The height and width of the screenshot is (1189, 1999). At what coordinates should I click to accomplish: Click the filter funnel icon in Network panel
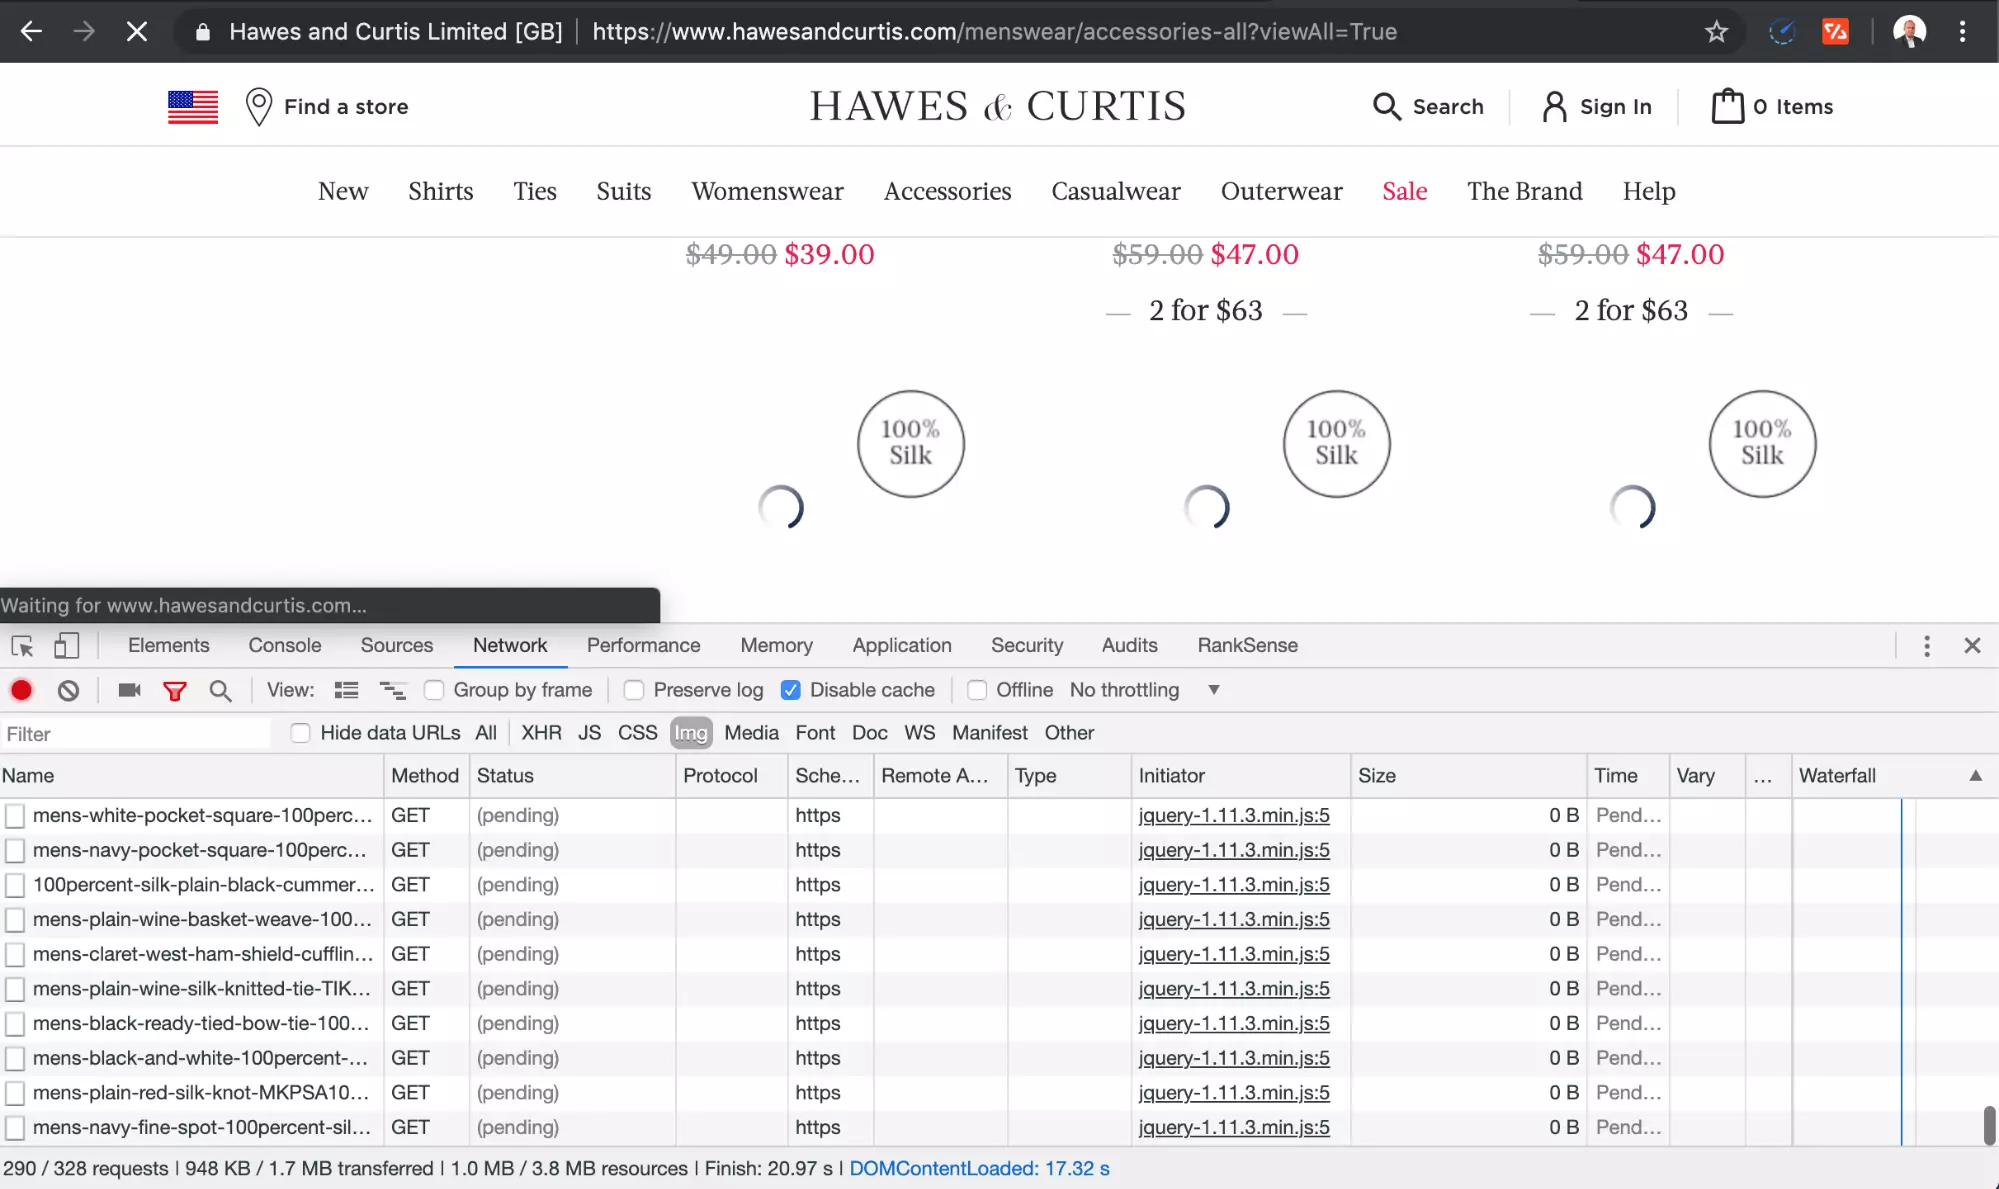coord(174,689)
